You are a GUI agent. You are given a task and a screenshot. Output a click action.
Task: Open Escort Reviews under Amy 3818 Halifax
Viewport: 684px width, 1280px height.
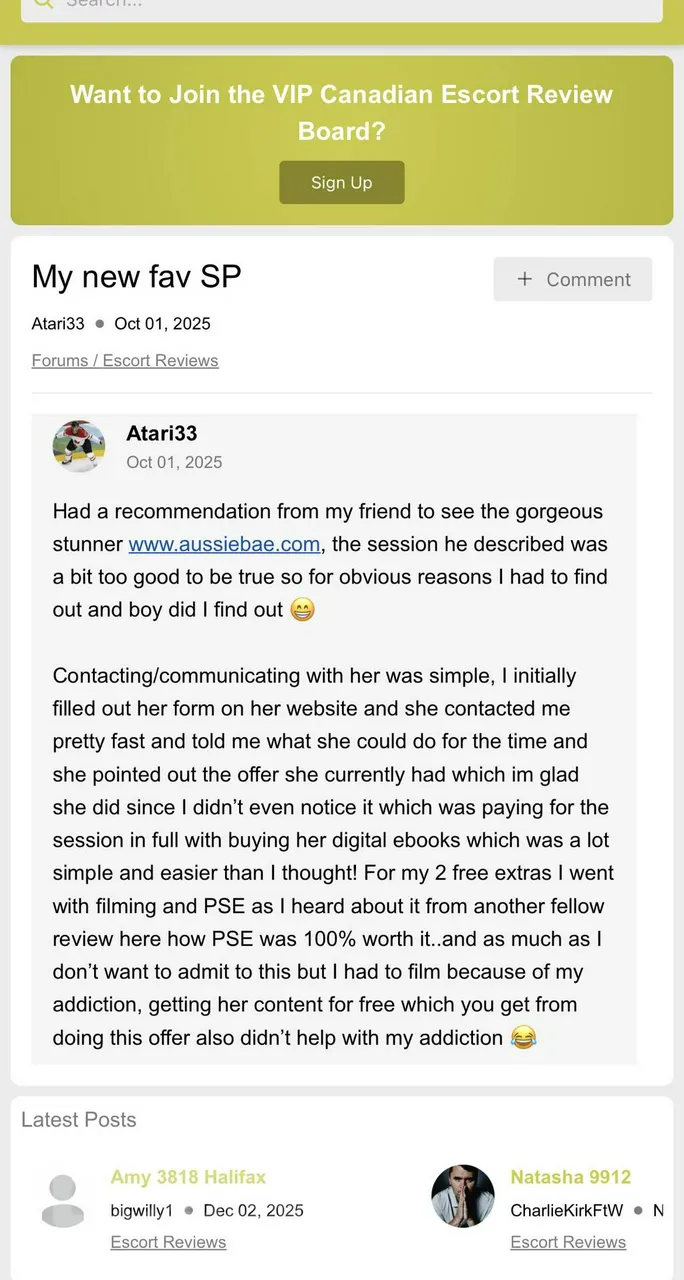click(x=168, y=1242)
